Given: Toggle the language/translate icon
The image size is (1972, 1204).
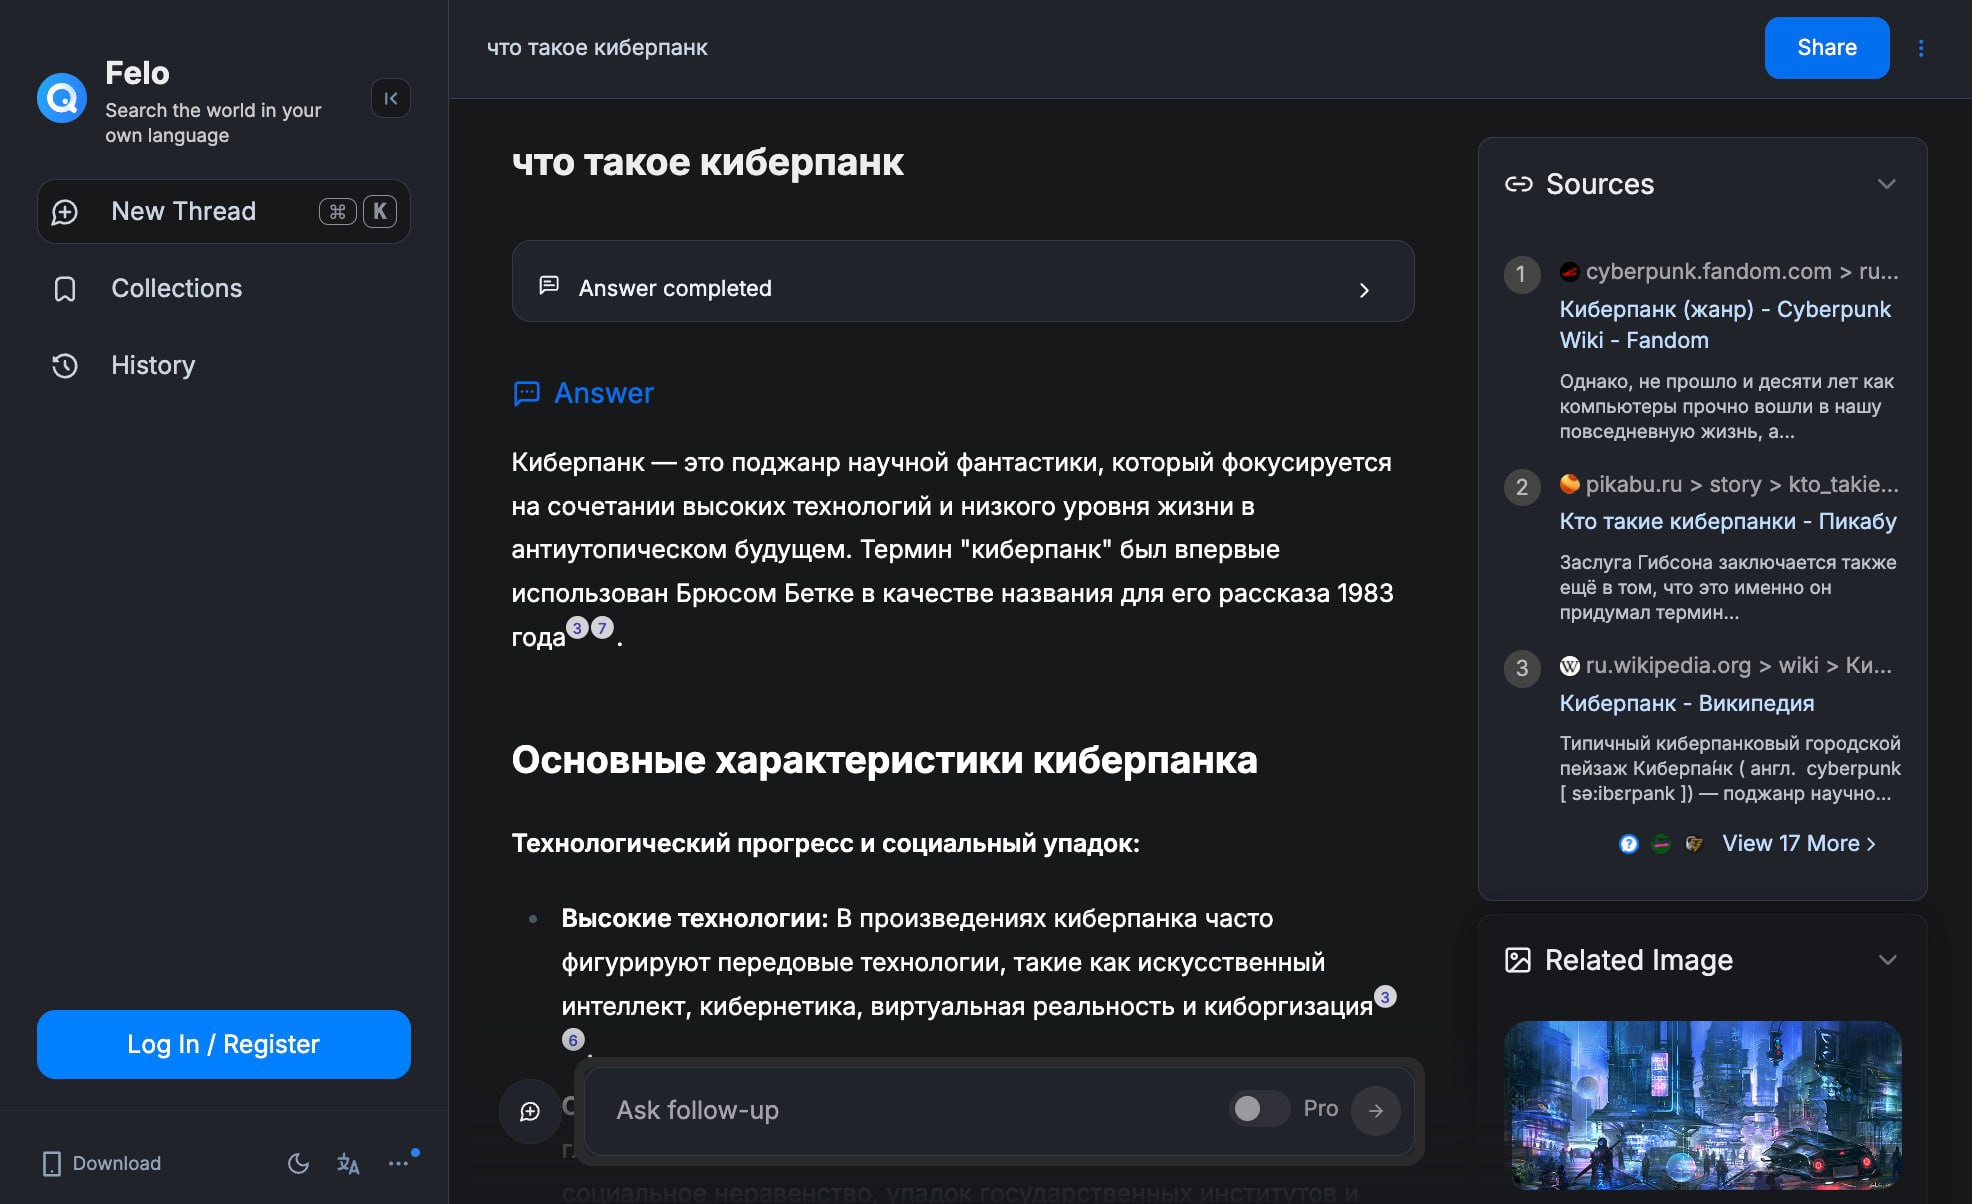Looking at the screenshot, I should tap(347, 1163).
